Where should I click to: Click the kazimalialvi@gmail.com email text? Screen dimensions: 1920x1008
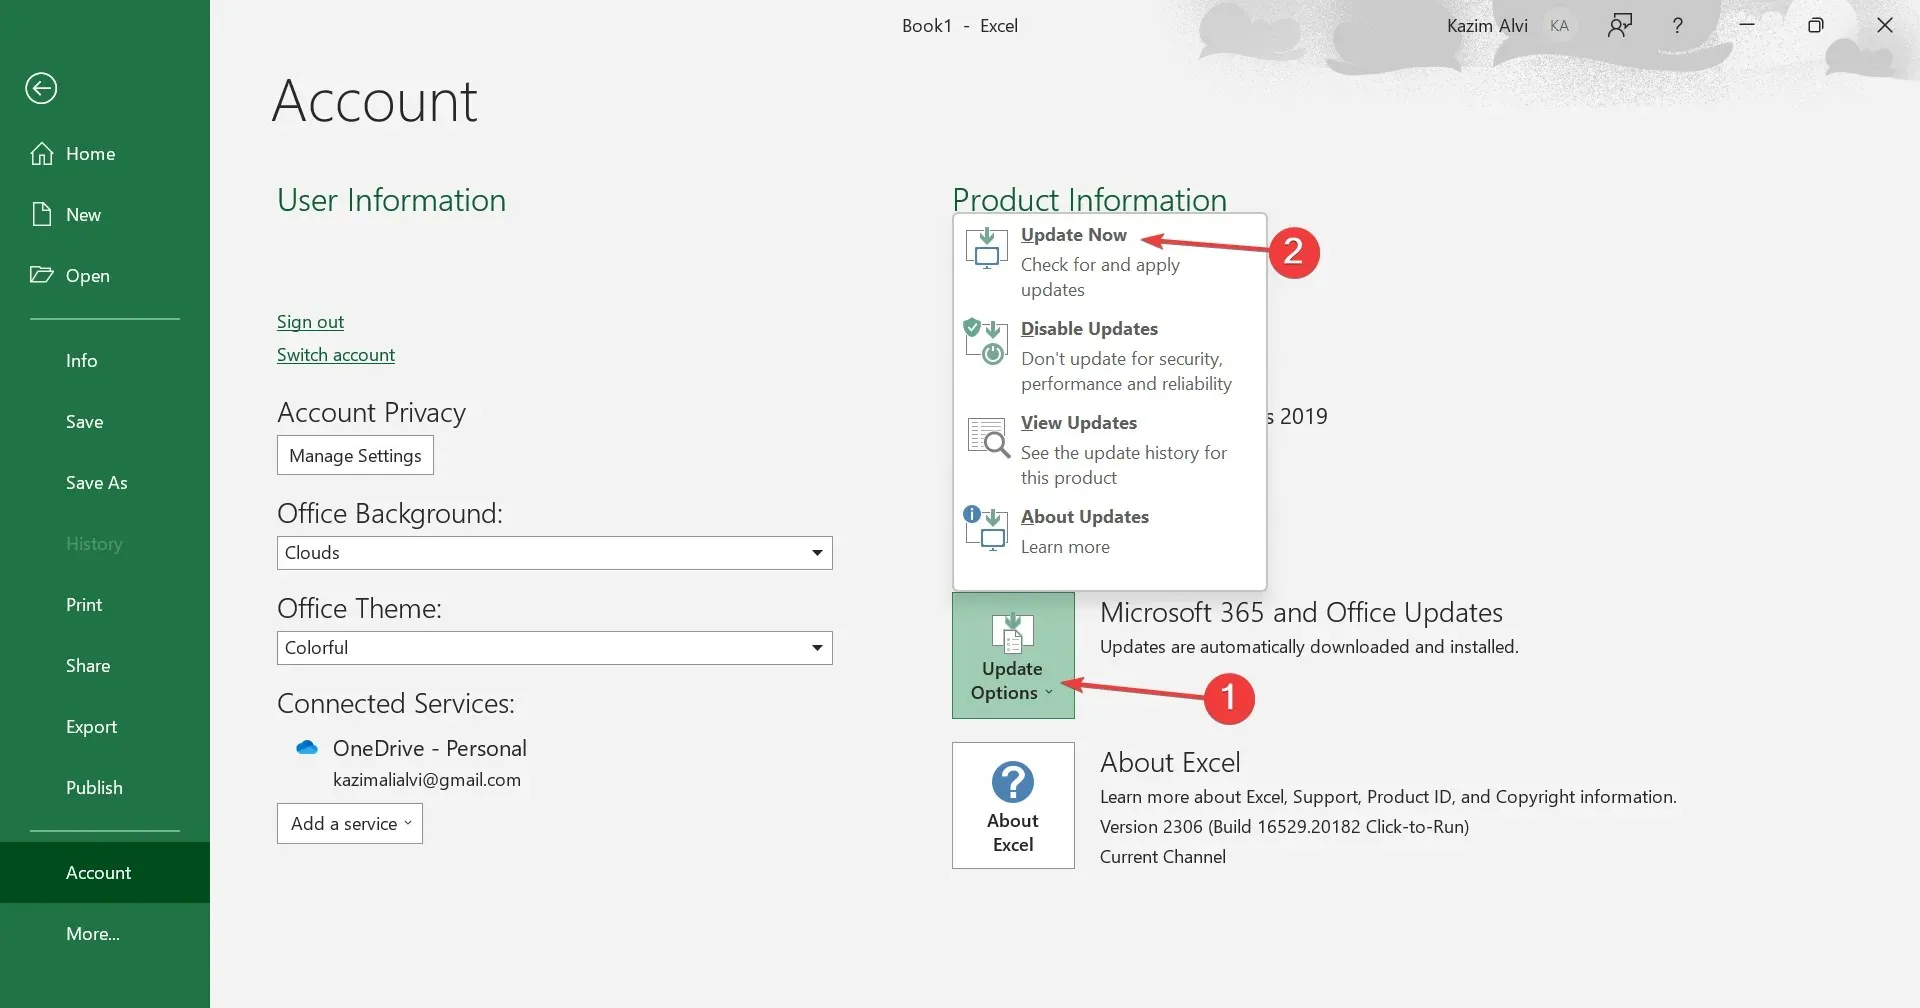(427, 780)
